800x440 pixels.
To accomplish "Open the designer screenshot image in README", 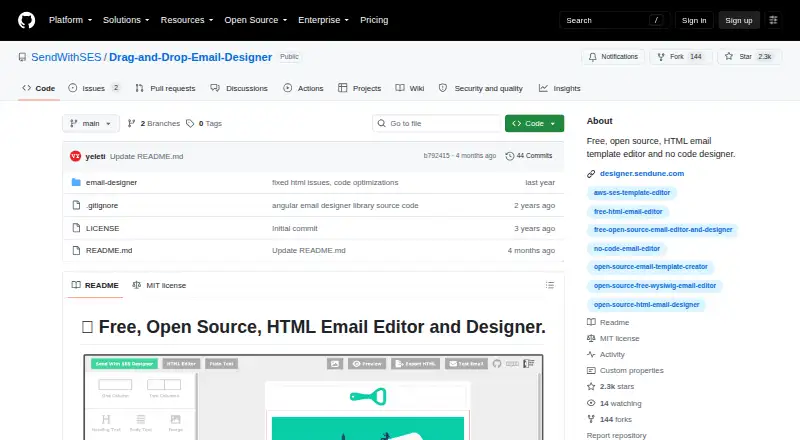I will (x=313, y=397).
